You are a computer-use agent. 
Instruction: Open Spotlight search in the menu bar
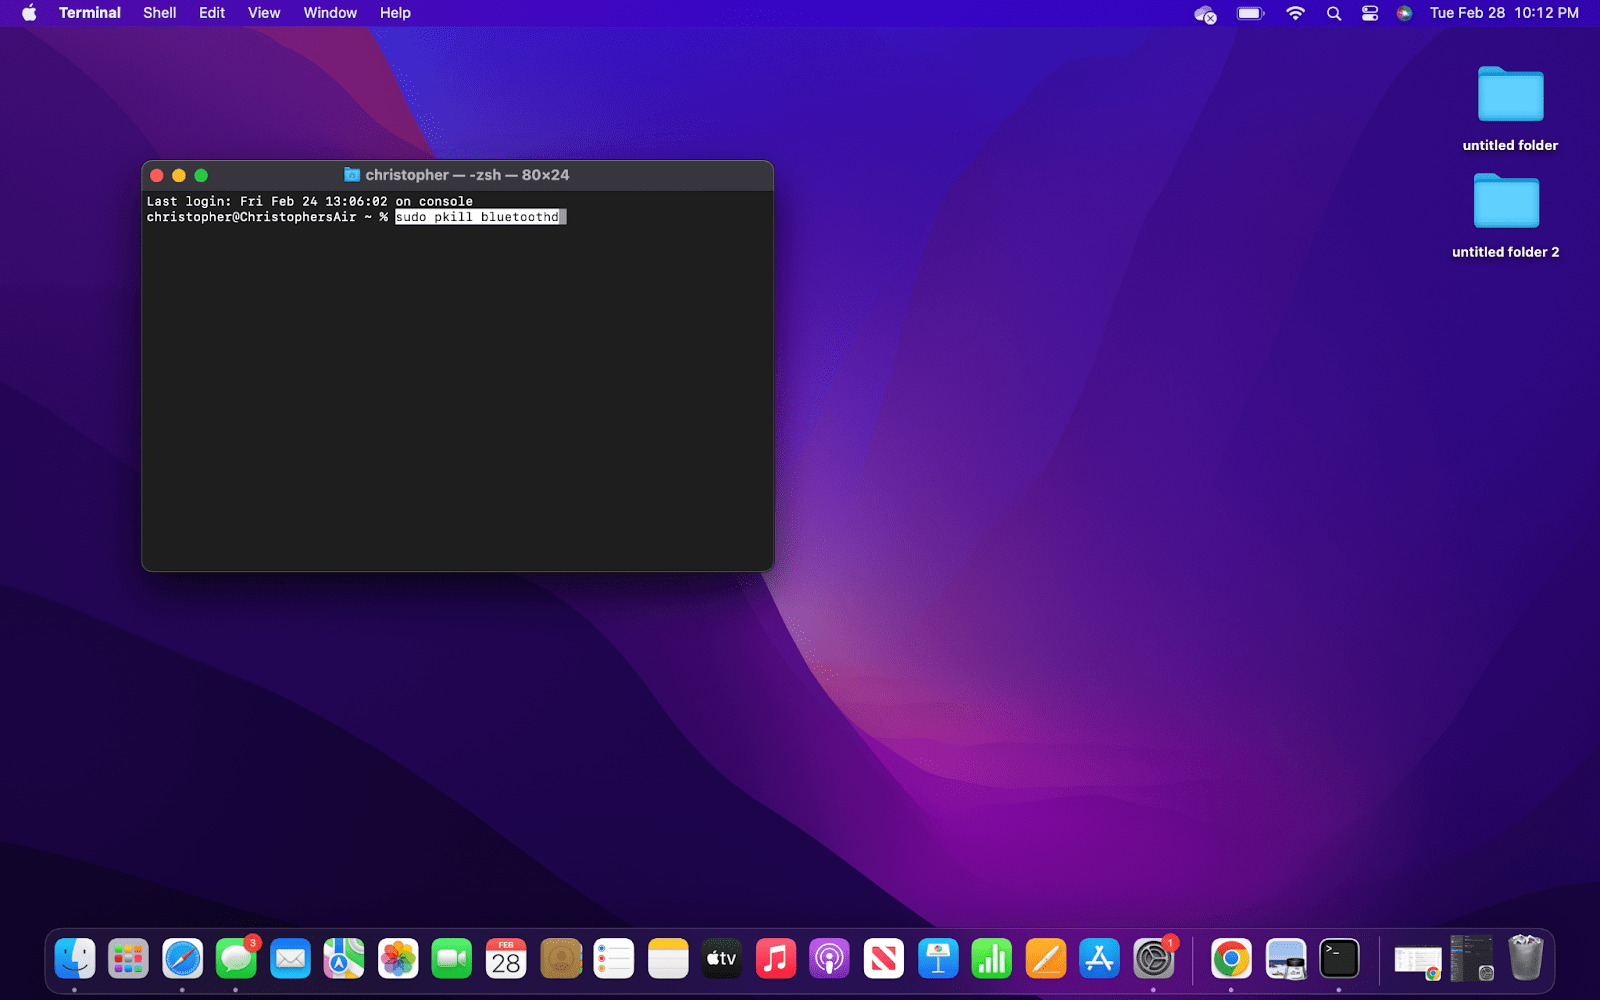click(x=1333, y=13)
